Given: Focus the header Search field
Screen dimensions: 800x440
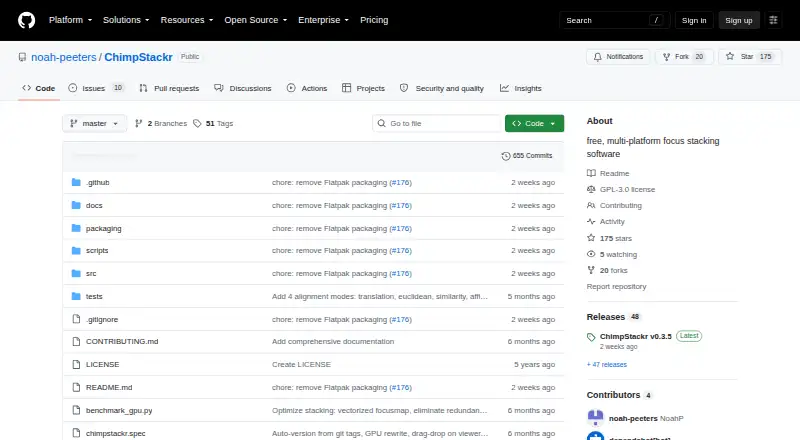Looking at the screenshot, I should pyautogui.click(x=614, y=20).
